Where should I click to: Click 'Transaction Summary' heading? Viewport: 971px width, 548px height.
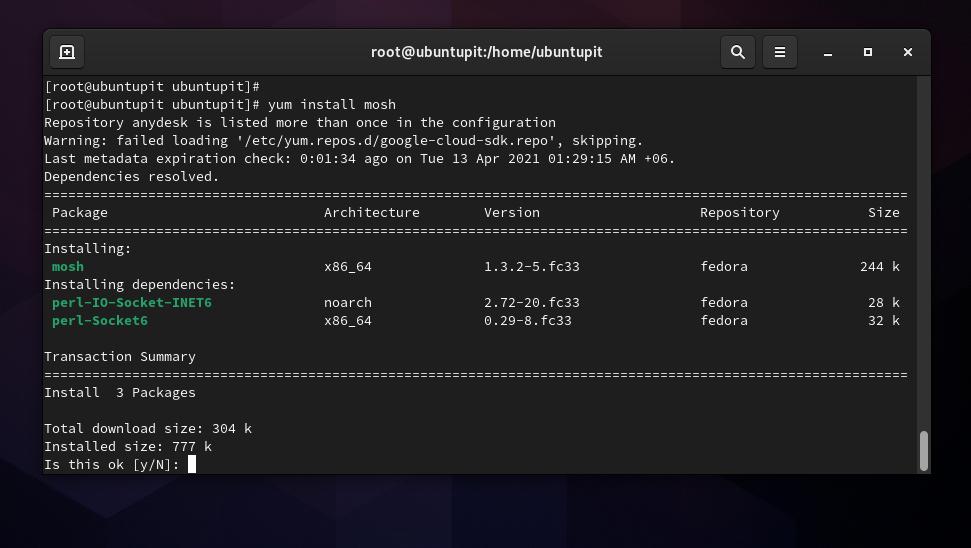click(120, 357)
